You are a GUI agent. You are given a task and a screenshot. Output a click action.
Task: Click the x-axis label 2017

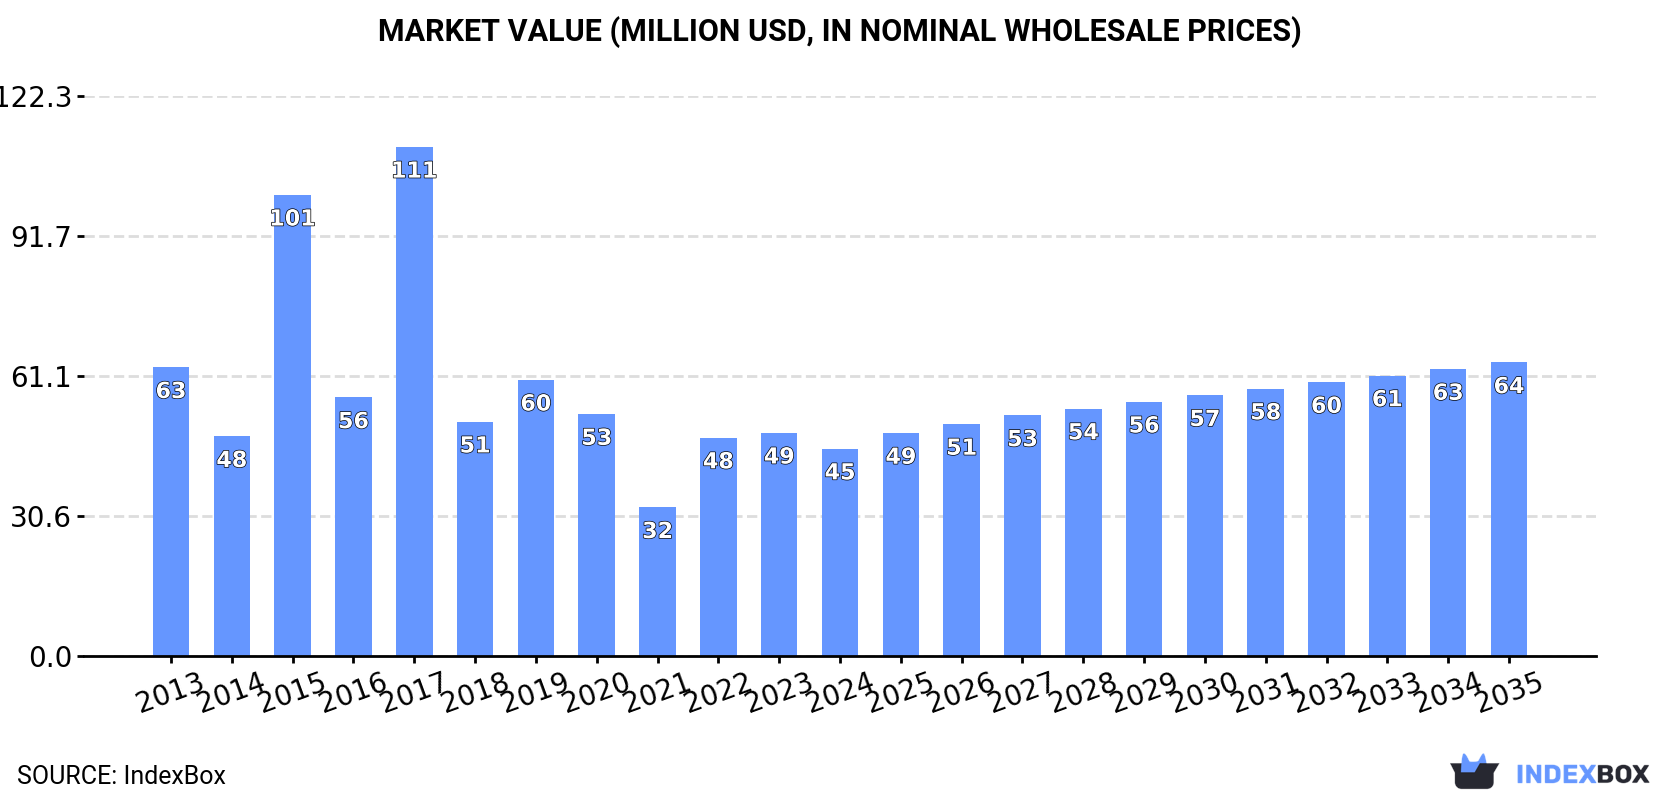tap(414, 692)
